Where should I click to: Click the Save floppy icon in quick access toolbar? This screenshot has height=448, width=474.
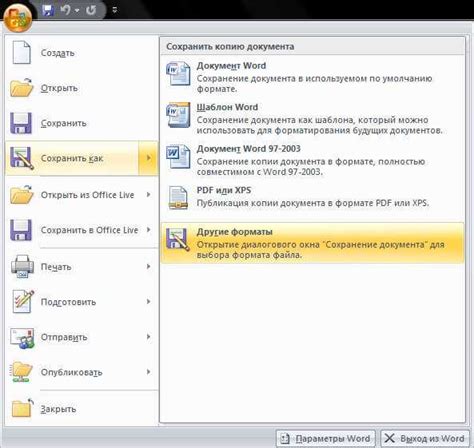[x=48, y=10]
